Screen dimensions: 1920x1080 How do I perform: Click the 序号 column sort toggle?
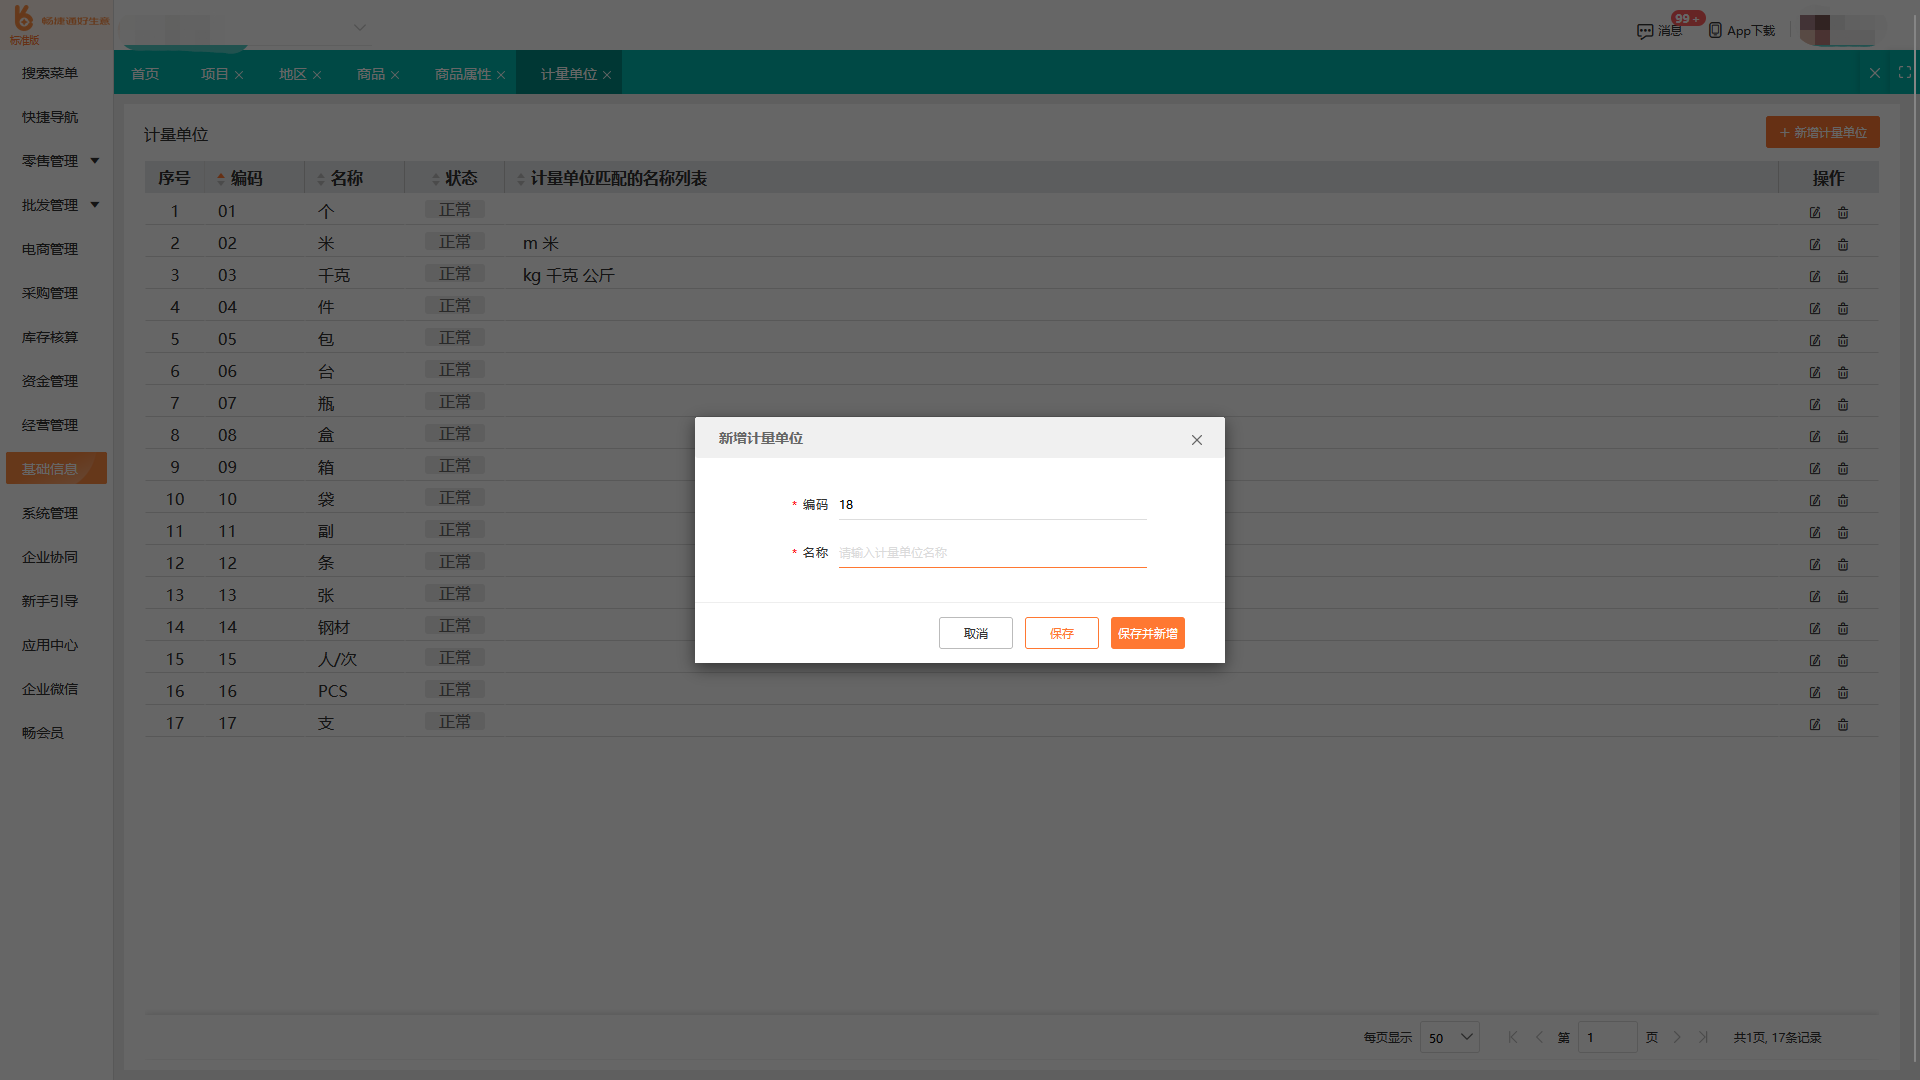(x=175, y=178)
